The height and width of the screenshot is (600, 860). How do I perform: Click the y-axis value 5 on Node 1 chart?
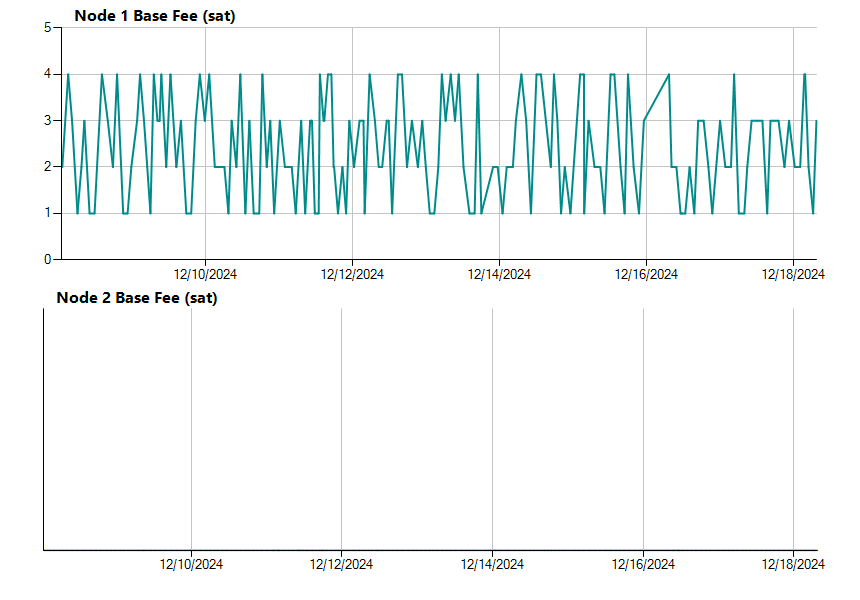click(x=47, y=28)
